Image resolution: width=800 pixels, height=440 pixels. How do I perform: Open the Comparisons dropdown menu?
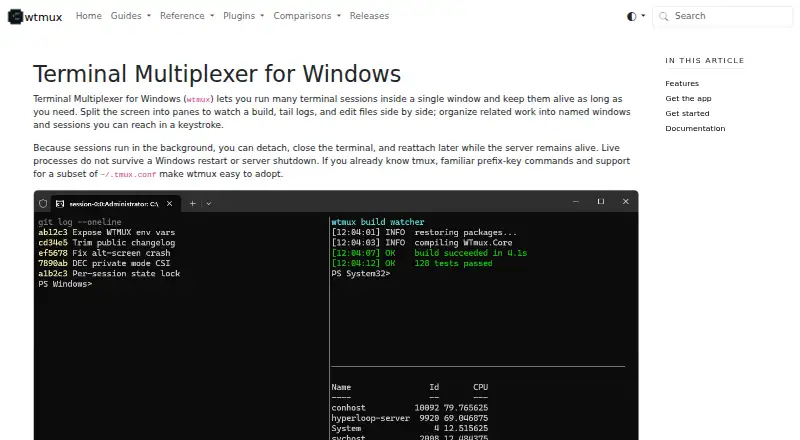coord(307,16)
